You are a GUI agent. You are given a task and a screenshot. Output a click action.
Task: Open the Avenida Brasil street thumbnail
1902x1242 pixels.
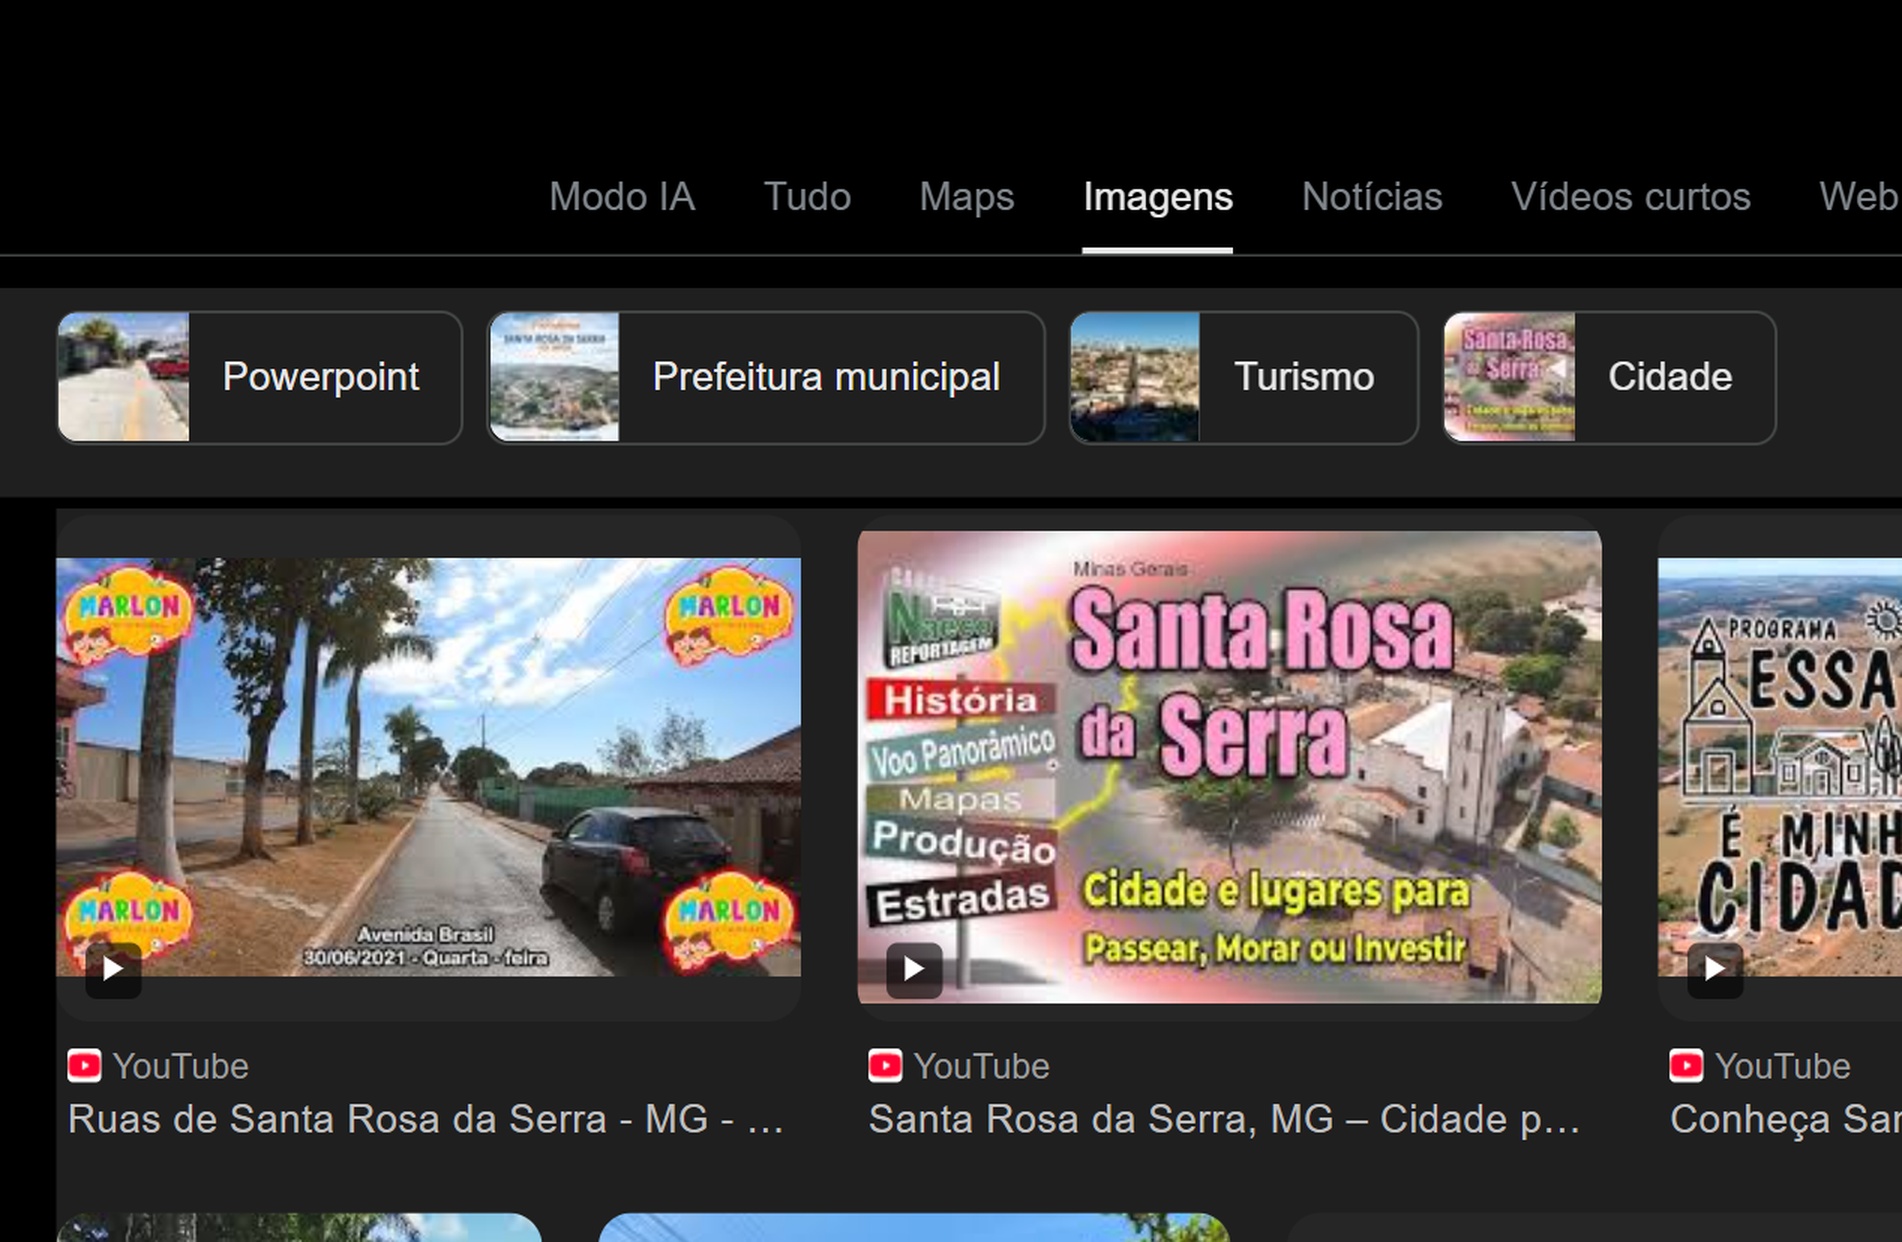tap(428, 766)
